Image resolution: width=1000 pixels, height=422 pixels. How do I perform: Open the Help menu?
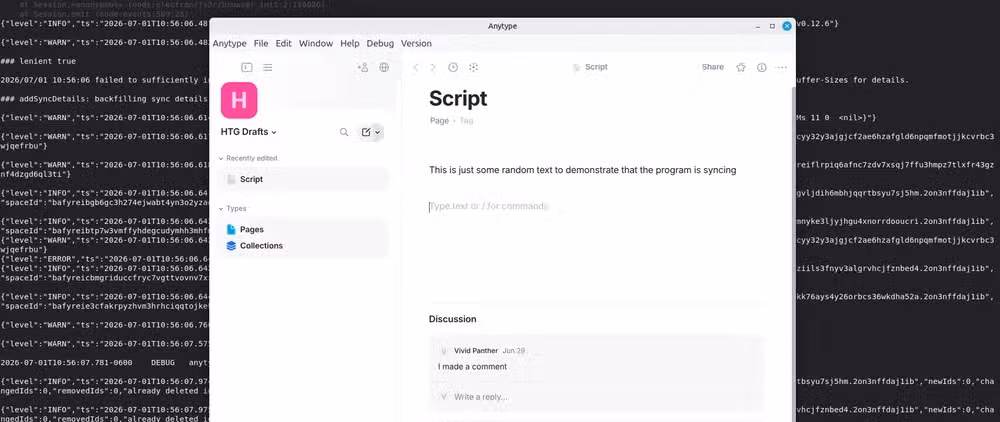coord(350,43)
